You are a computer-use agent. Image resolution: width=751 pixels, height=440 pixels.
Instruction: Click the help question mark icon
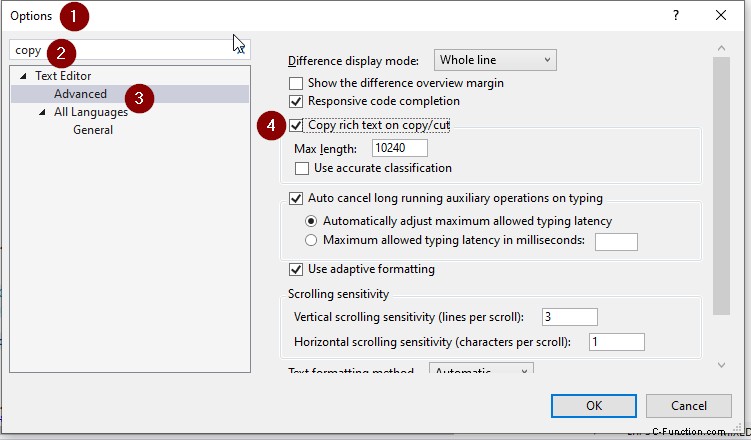[676, 15]
